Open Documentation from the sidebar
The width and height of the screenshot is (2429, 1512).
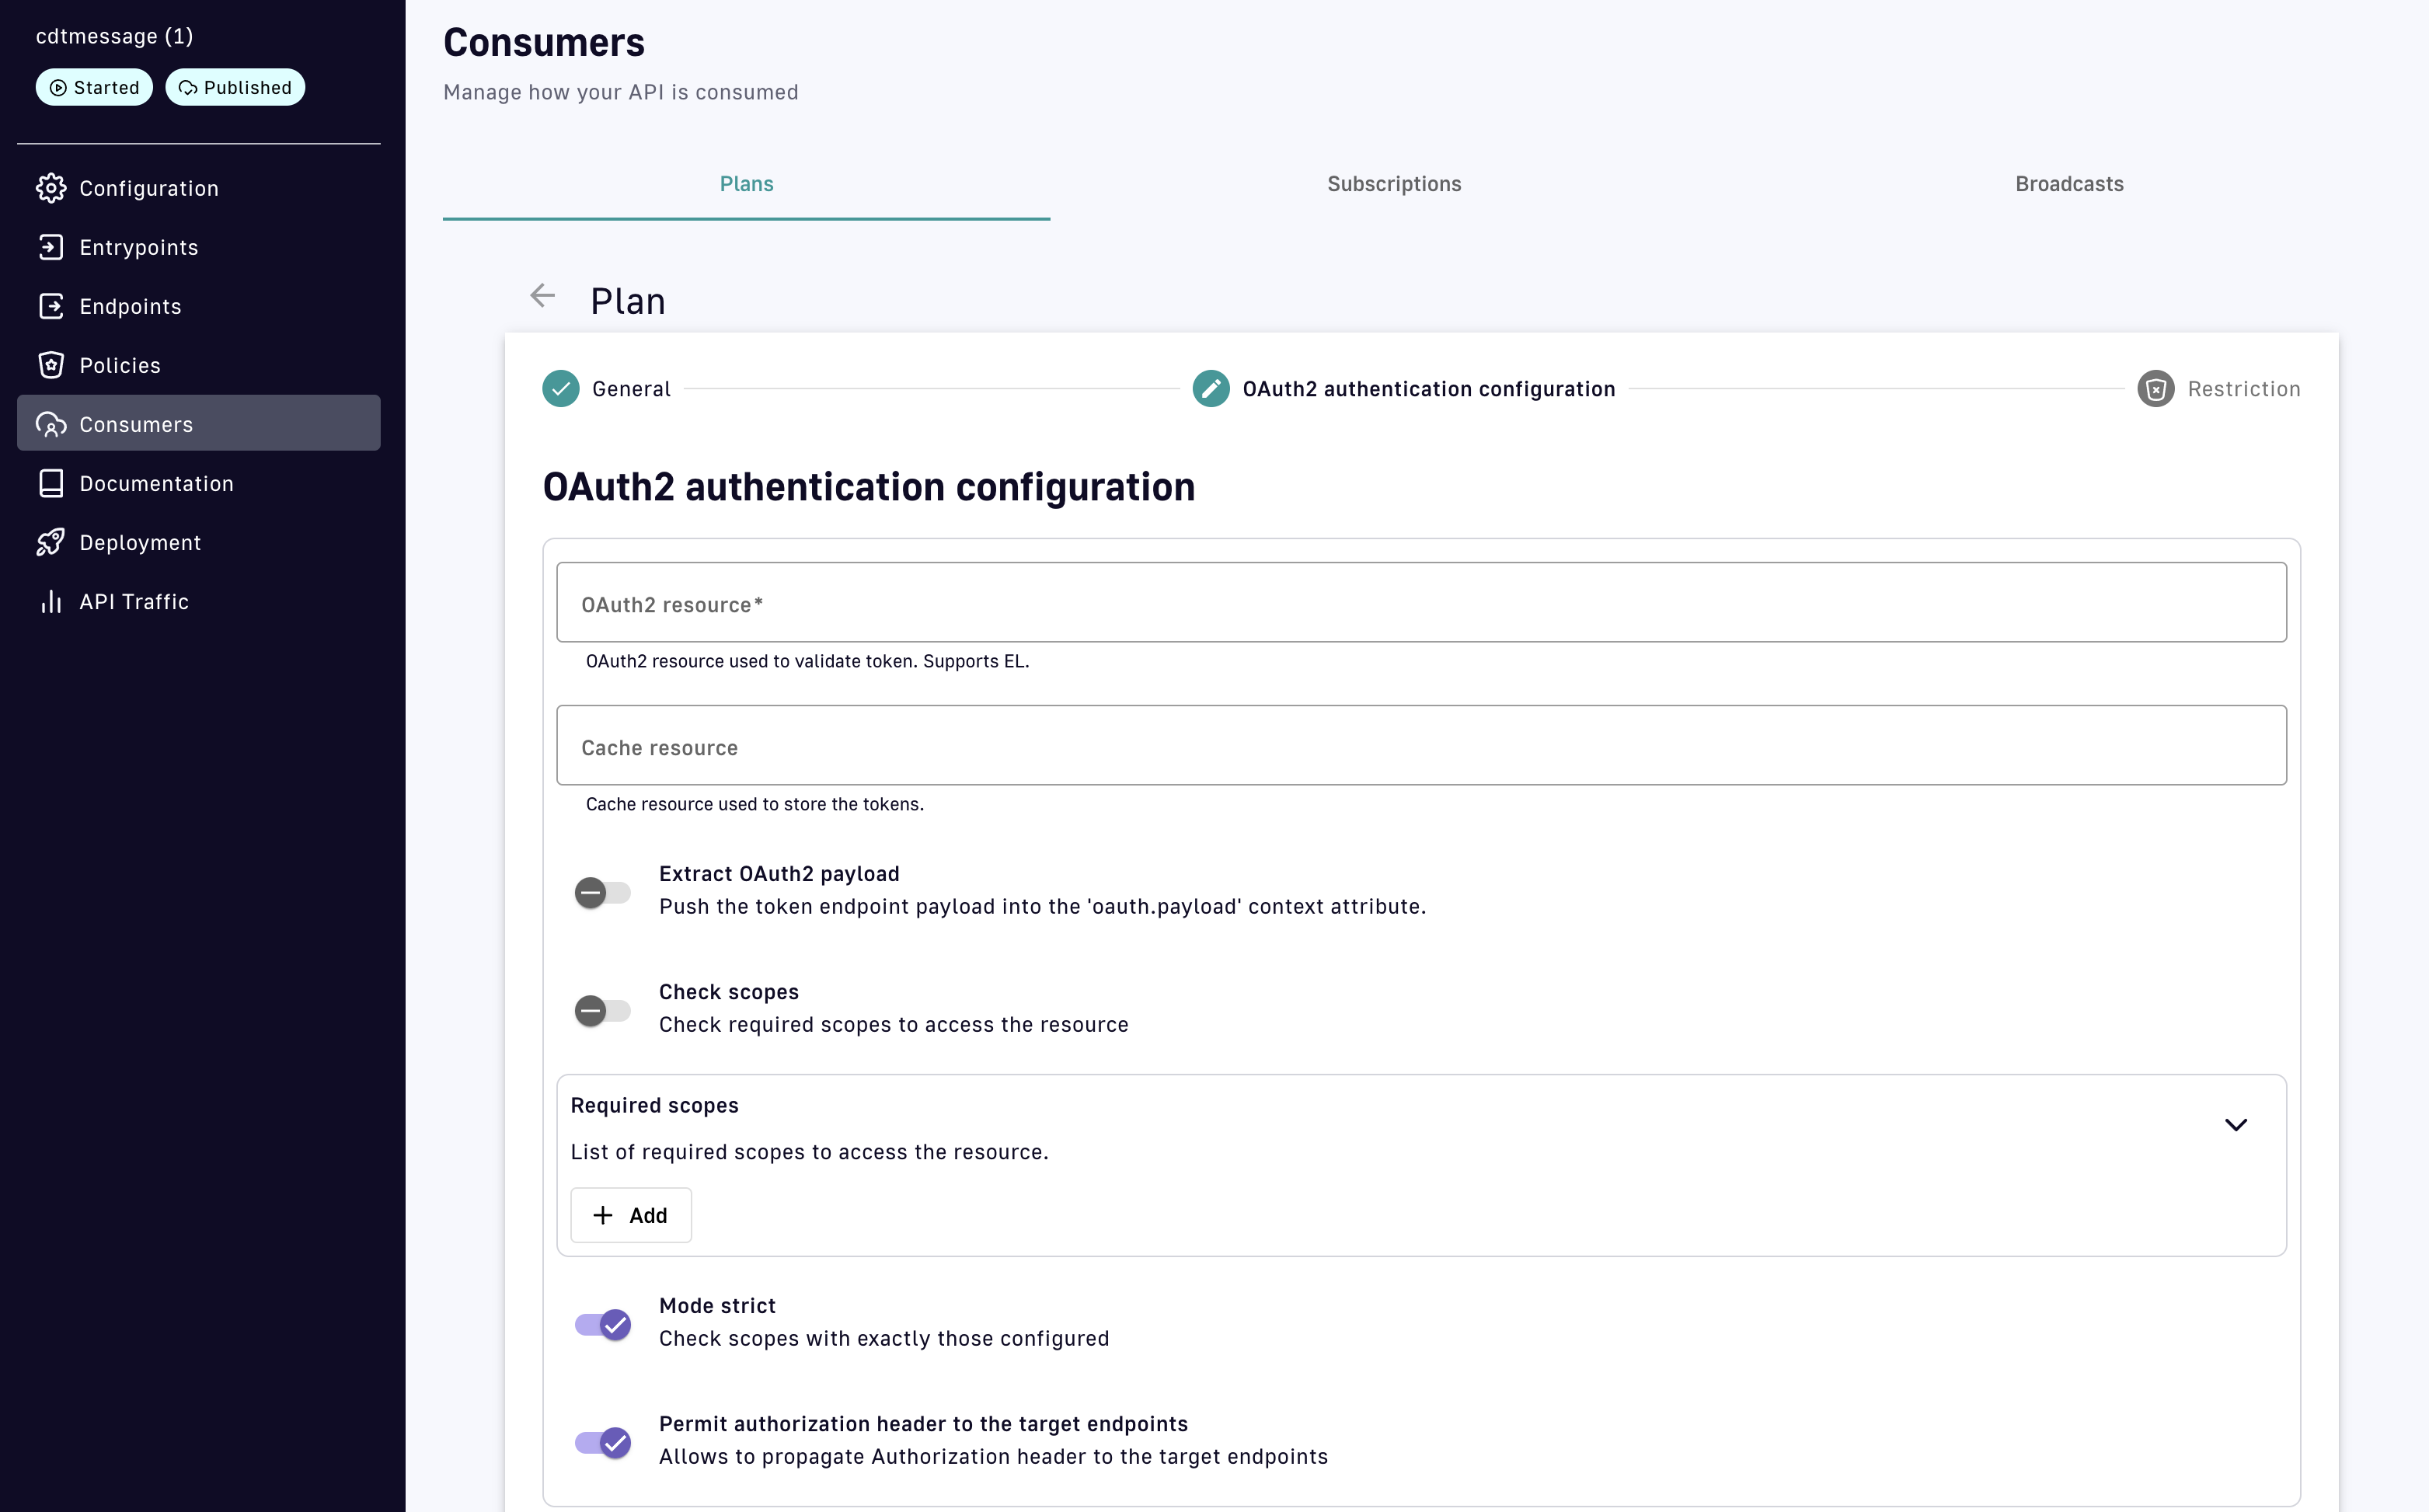(x=52, y=483)
